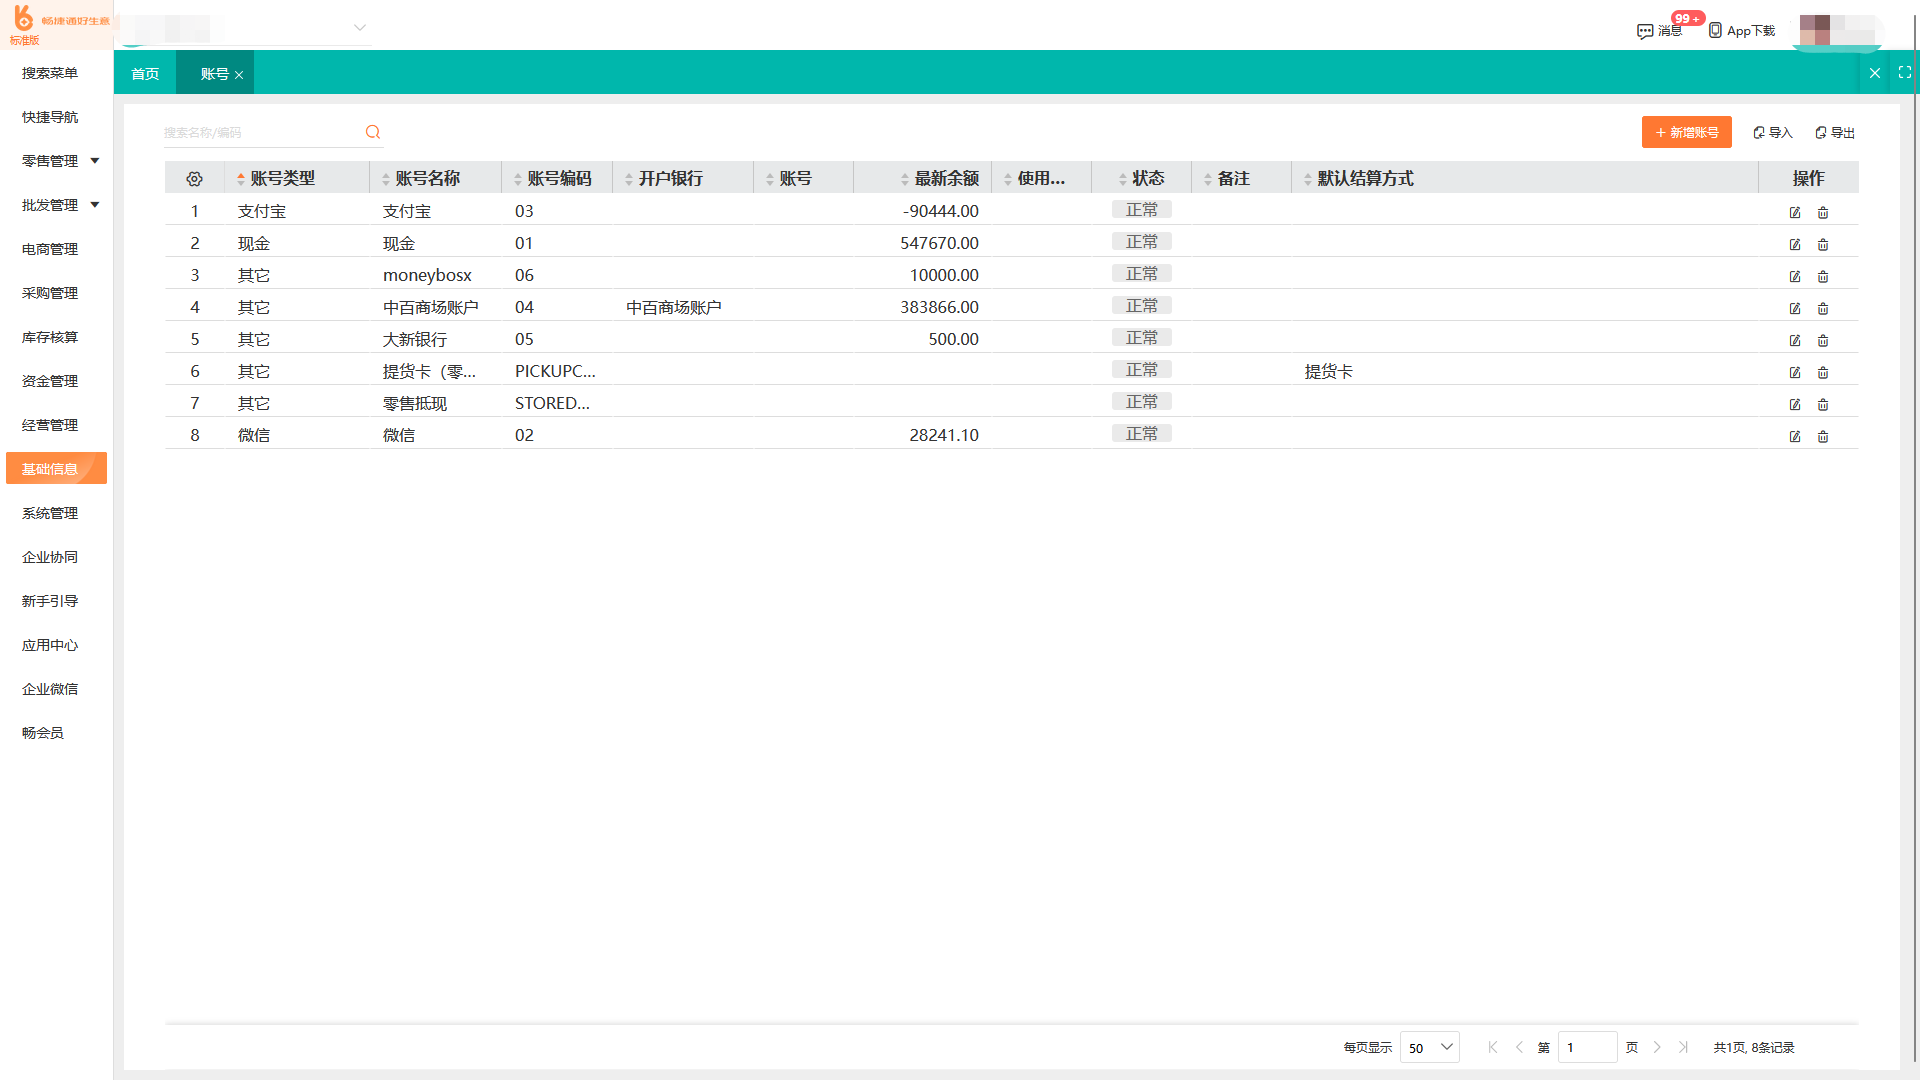Image resolution: width=1920 pixels, height=1080 pixels.
Task: Click 新增账号 button
Action: tap(1689, 131)
